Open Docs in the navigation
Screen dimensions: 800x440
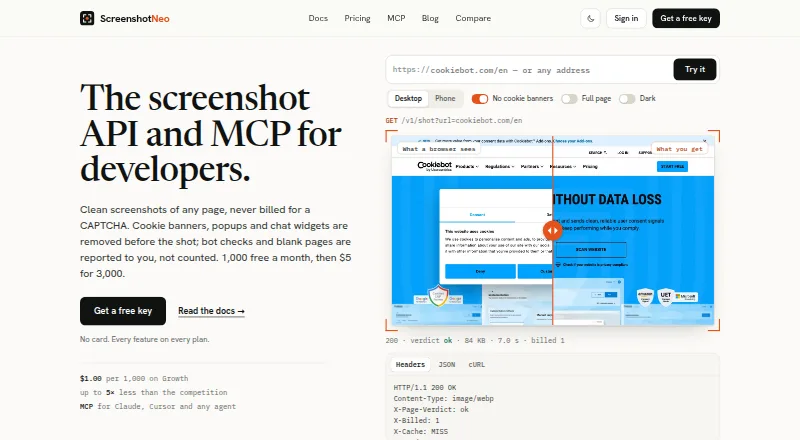point(318,18)
